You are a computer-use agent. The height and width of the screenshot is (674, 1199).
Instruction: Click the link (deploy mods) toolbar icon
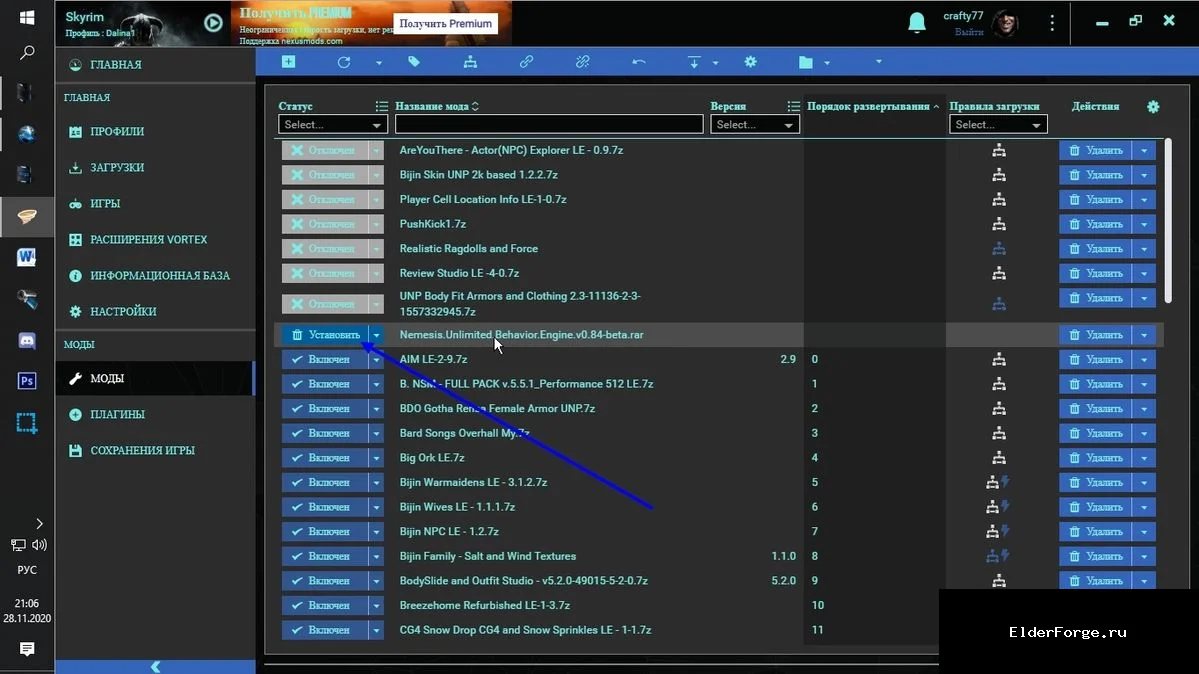tap(526, 62)
